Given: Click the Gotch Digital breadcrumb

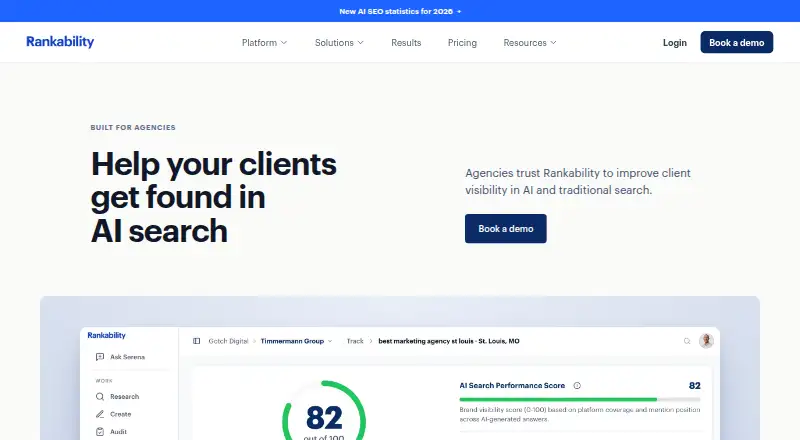Looking at the screenshot, I should click(228, 341).
